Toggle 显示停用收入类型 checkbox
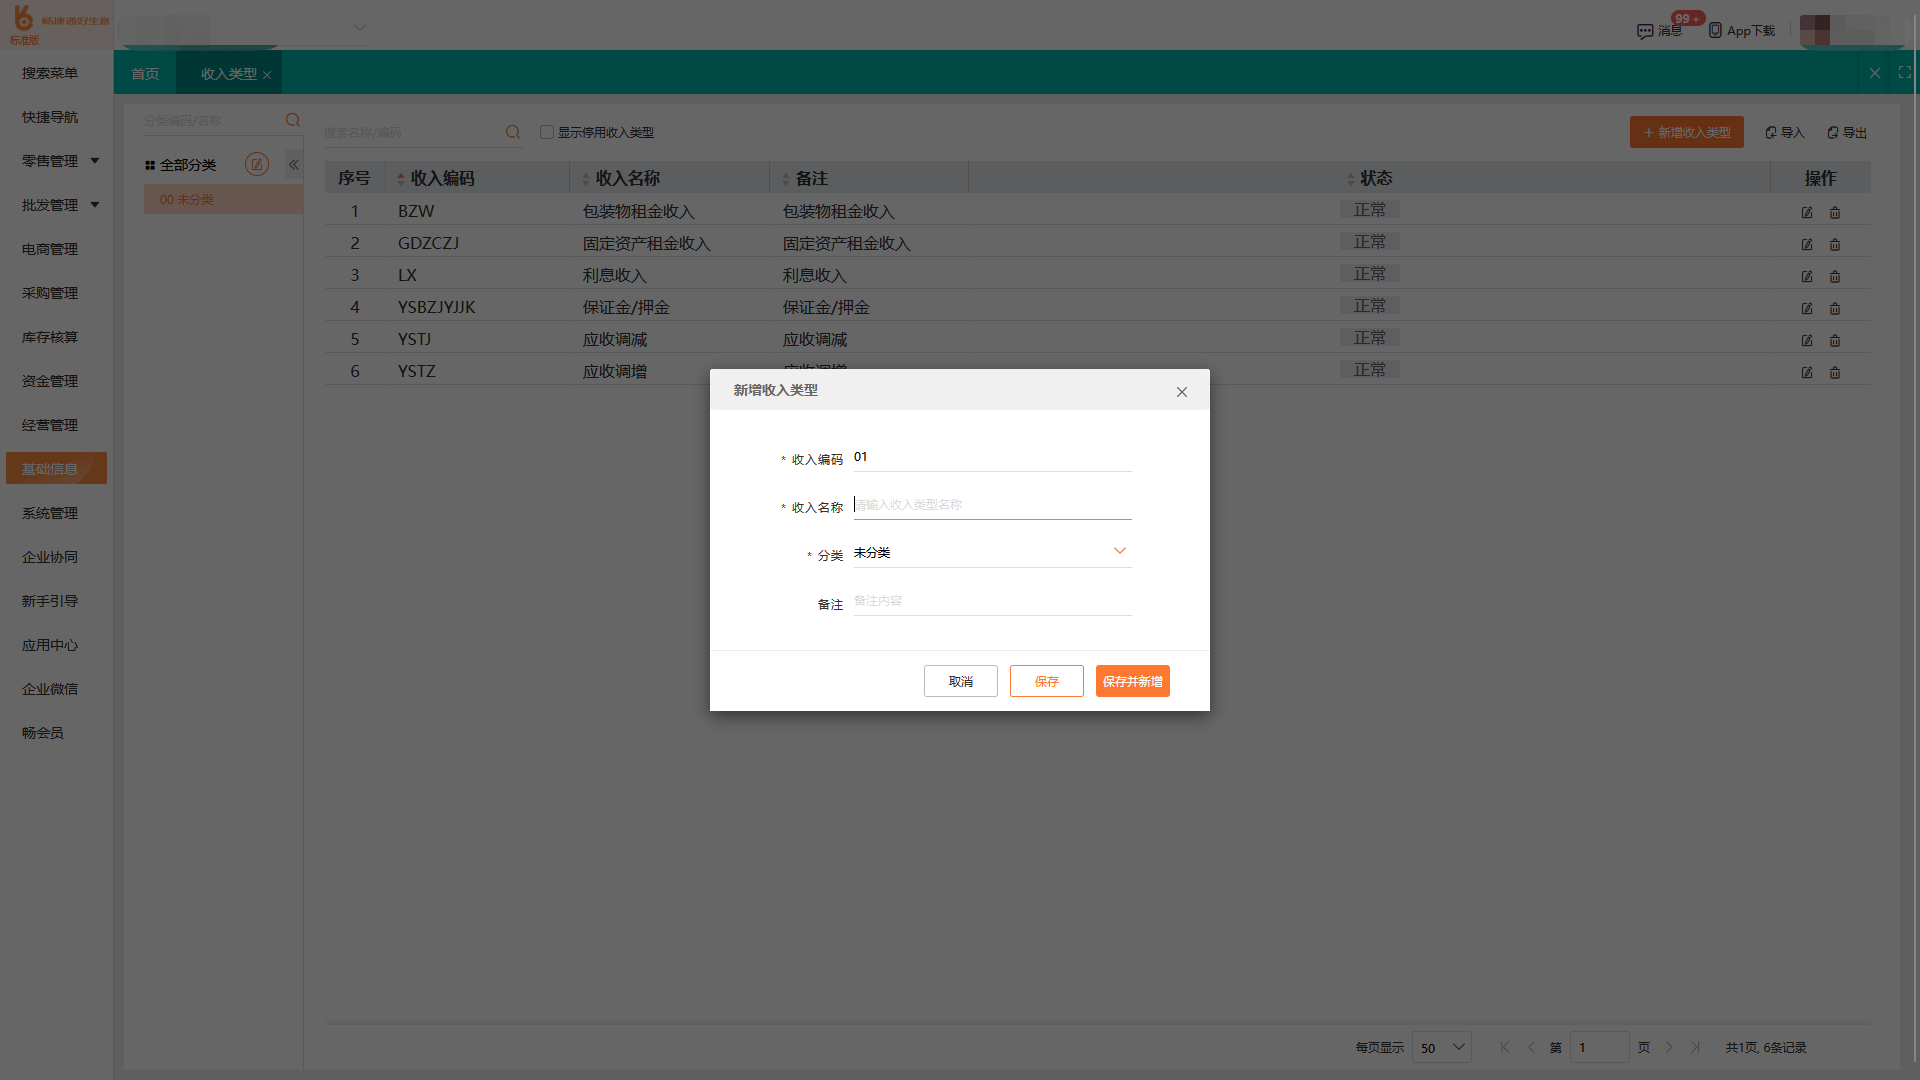1920x1080 pixels. coord(546,132)
